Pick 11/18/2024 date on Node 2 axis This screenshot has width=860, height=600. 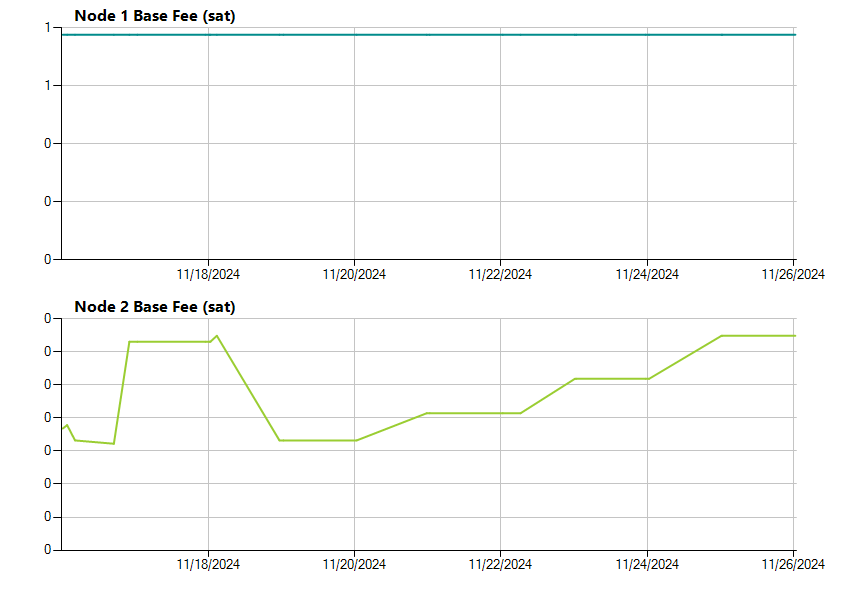[208, 565]
